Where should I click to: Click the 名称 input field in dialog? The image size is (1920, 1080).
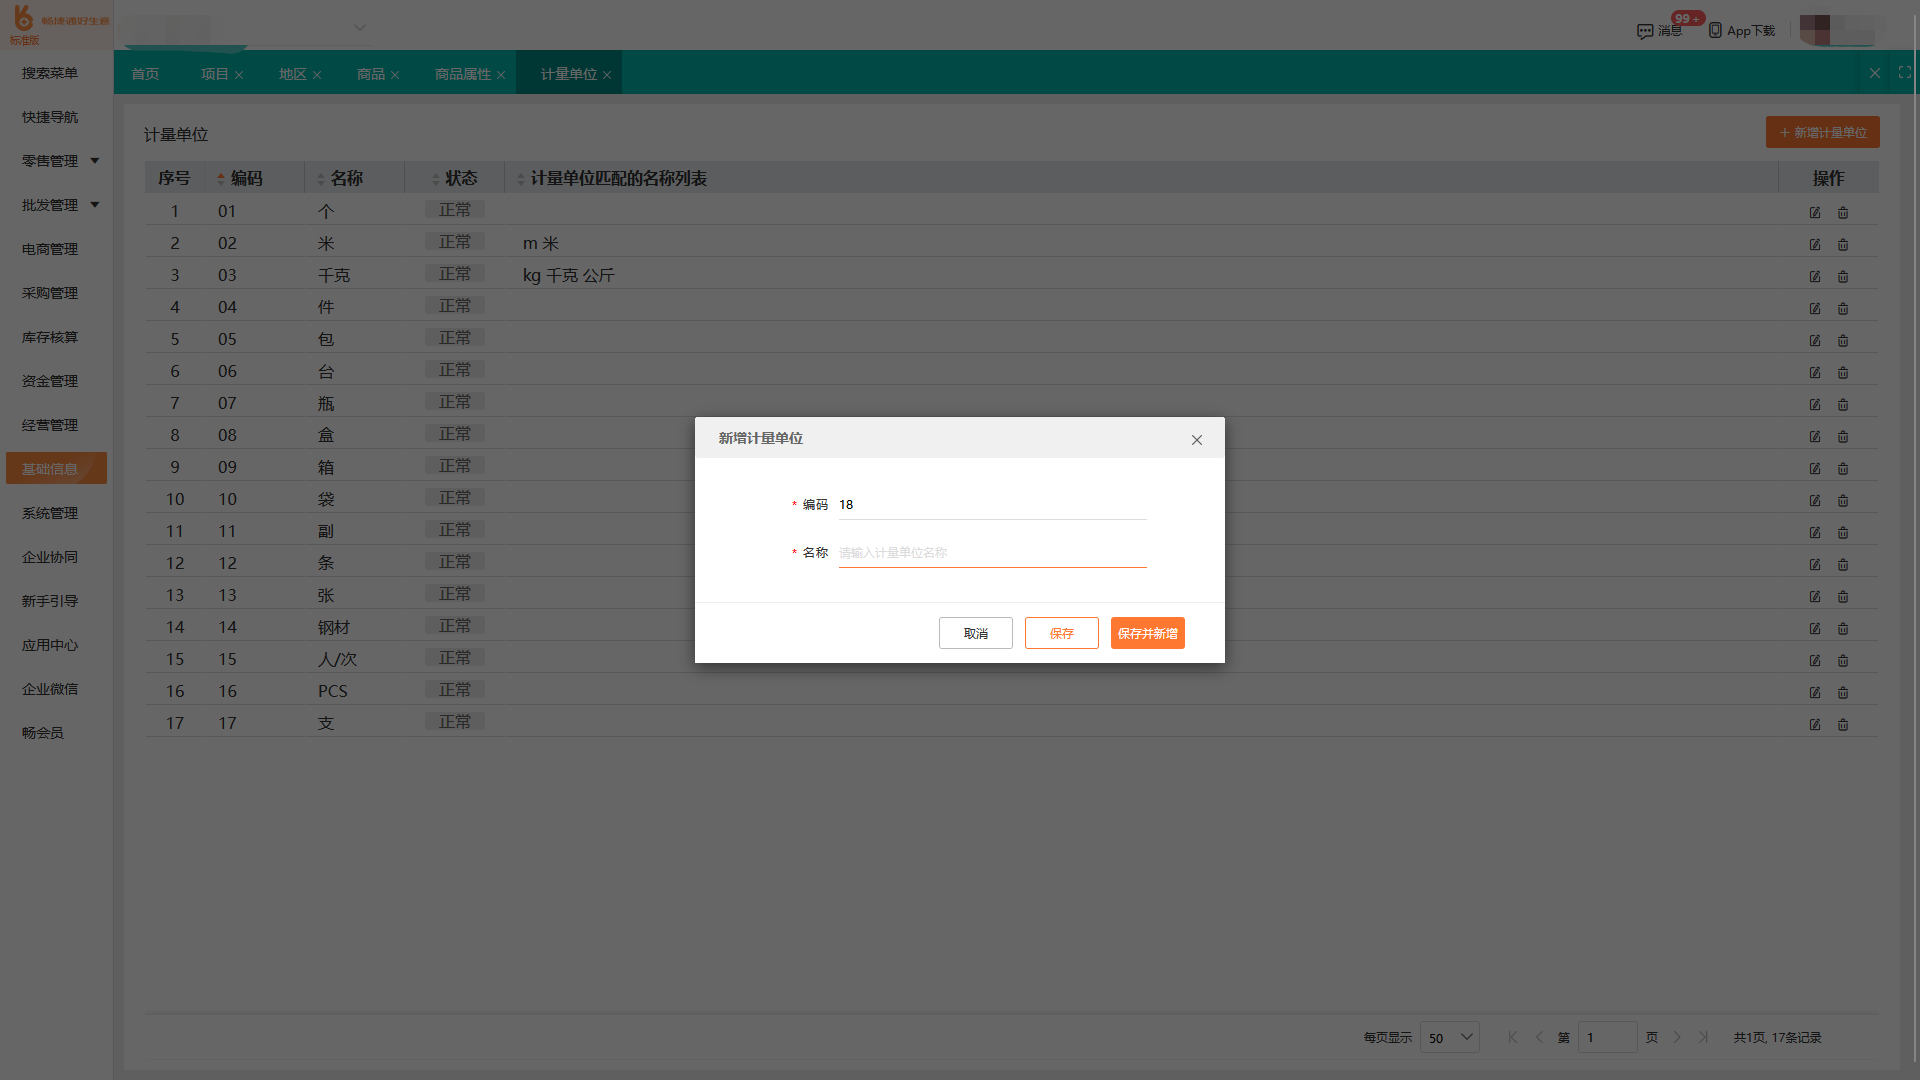990,553
